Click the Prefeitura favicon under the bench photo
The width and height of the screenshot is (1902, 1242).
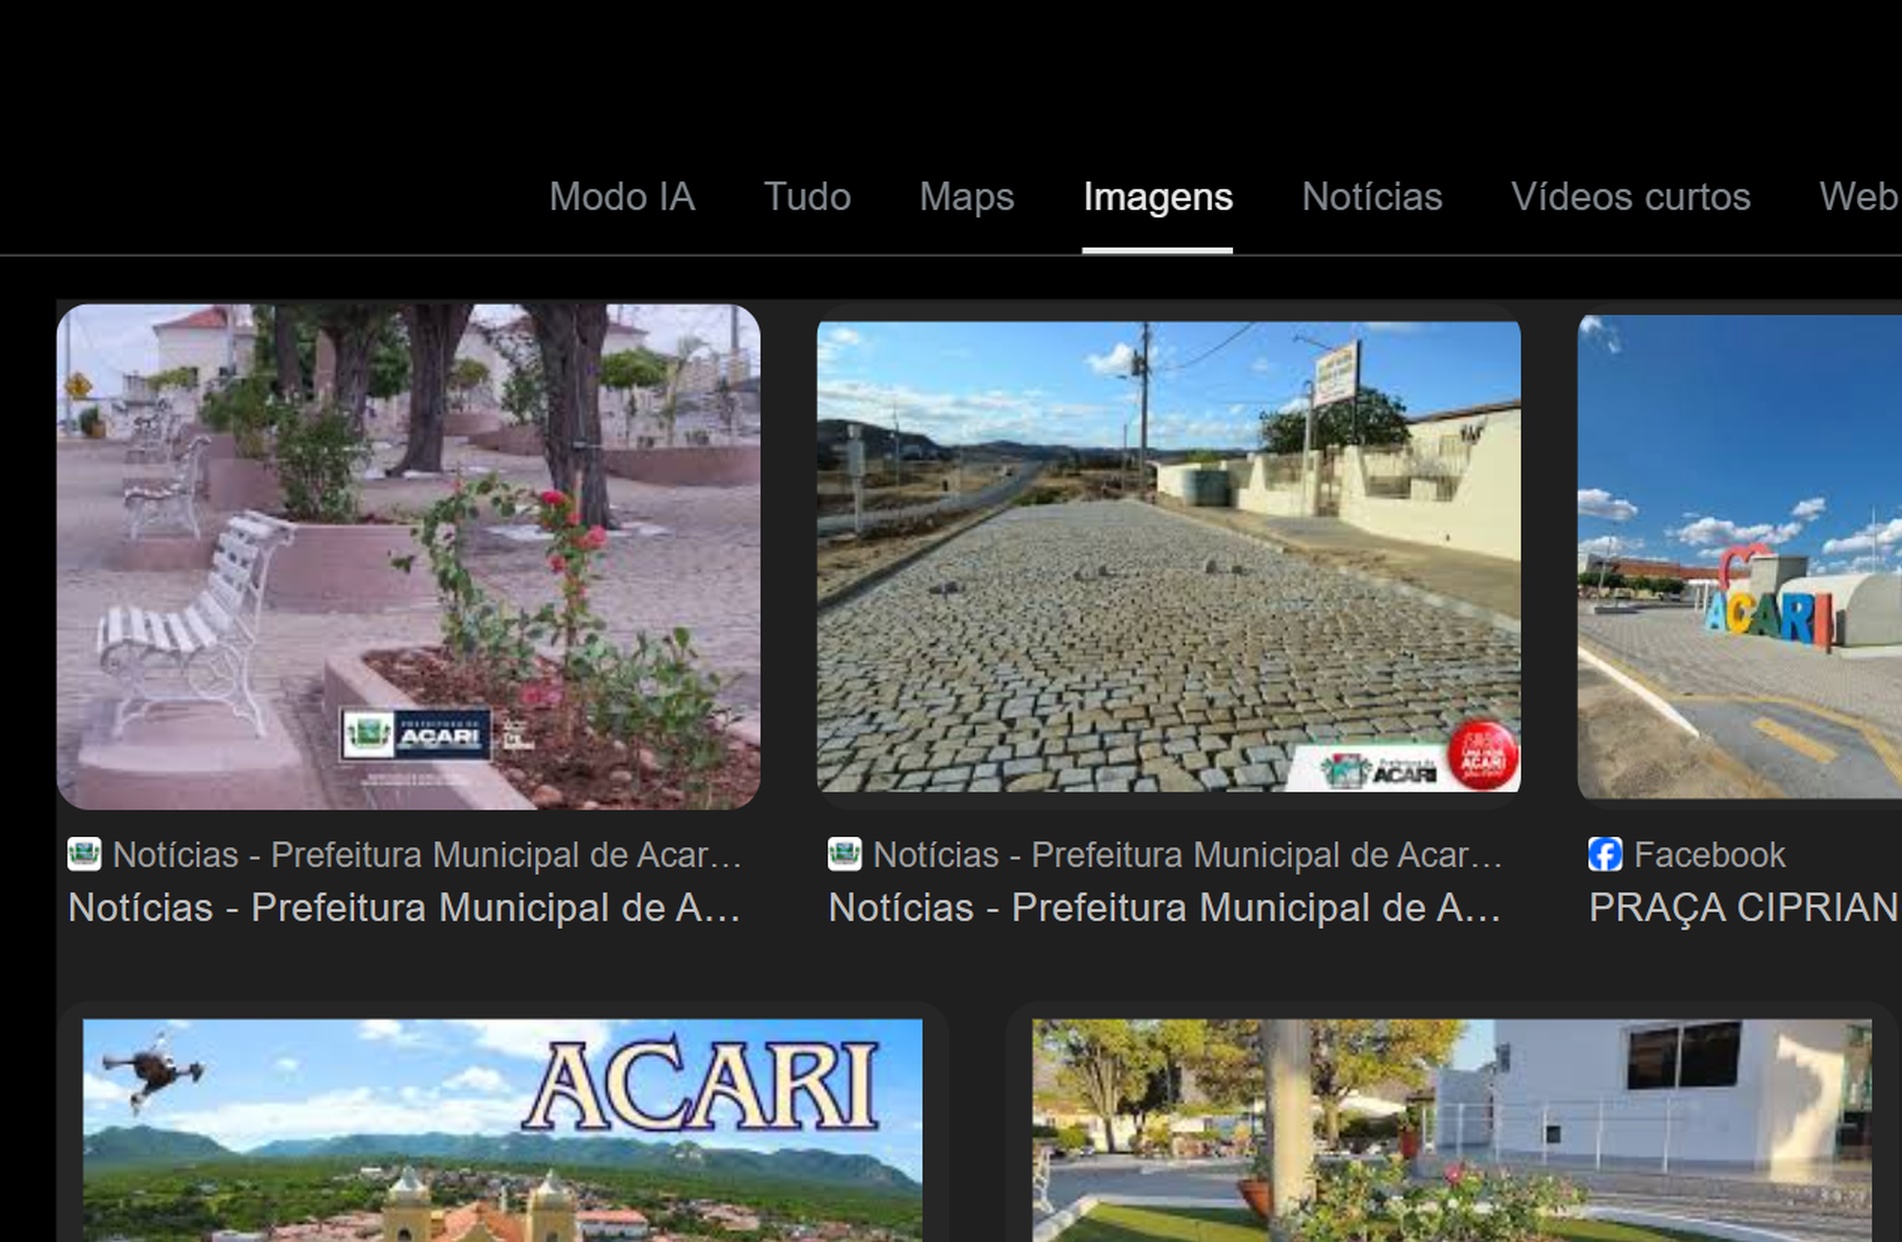pyautogui.click(x=84, y=855)
